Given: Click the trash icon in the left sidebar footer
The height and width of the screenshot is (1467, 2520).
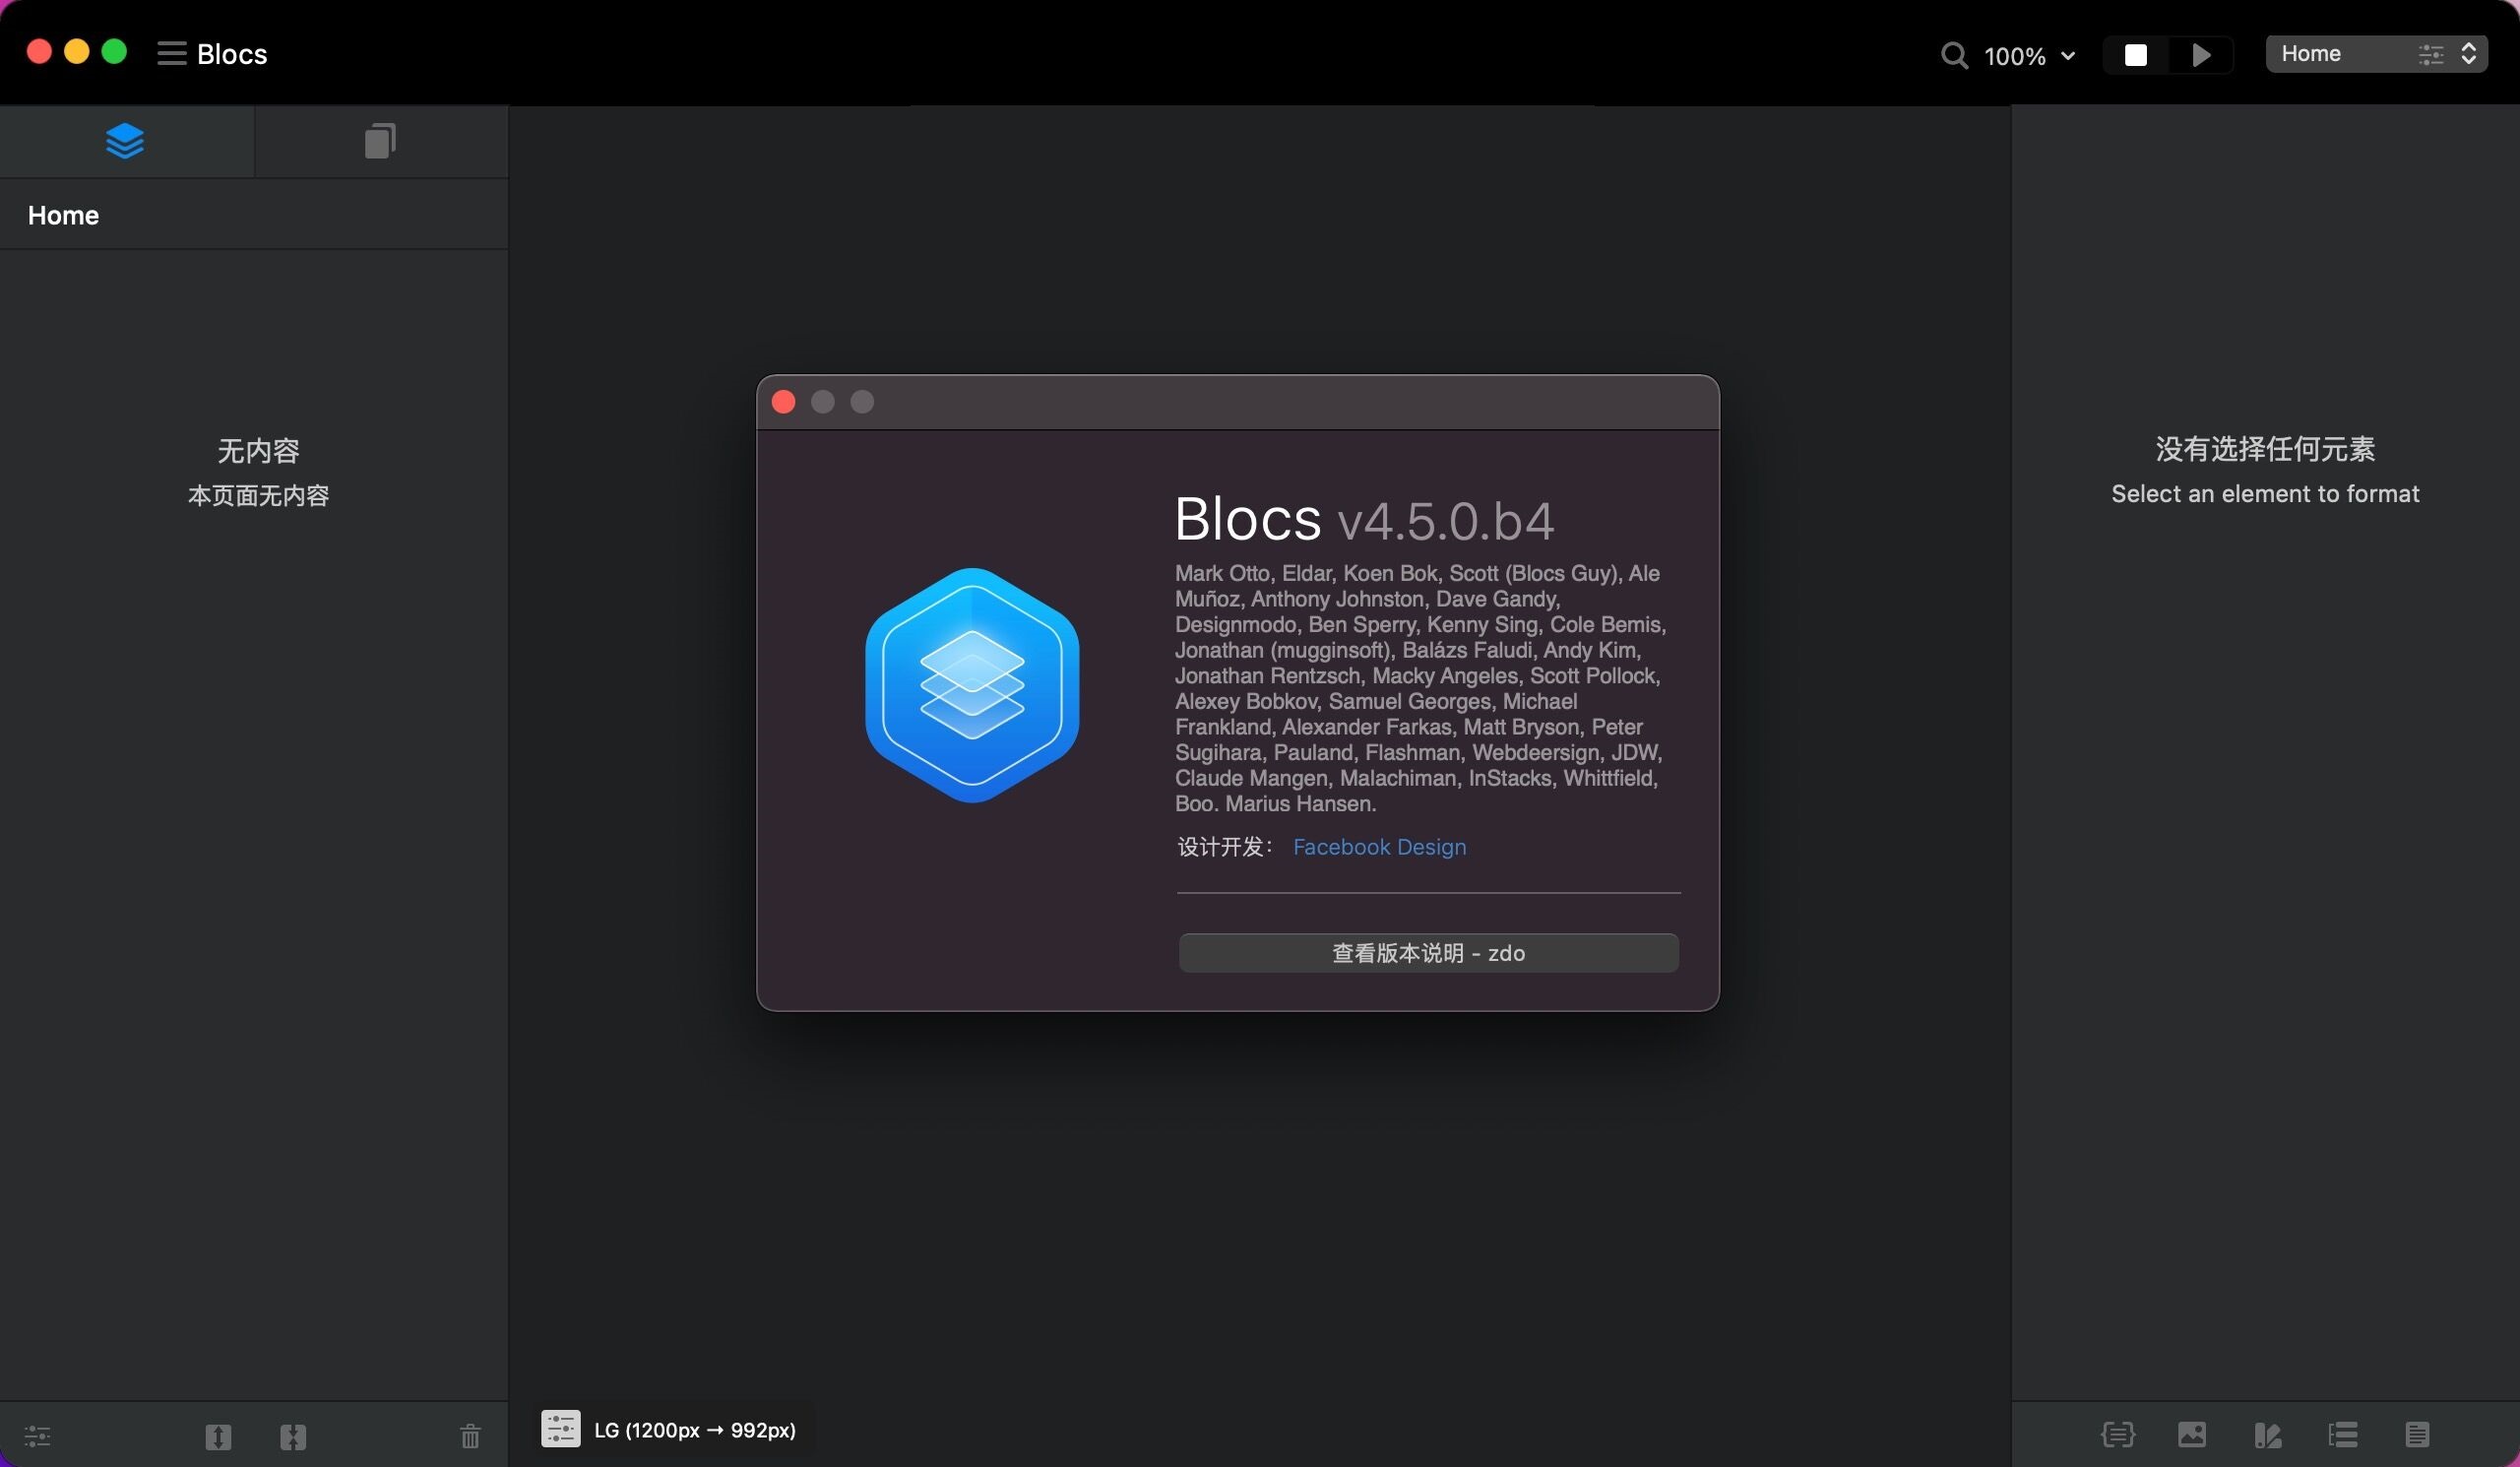Looking at the screenshot, I should pyautogui.click(x=470, y=1437).
